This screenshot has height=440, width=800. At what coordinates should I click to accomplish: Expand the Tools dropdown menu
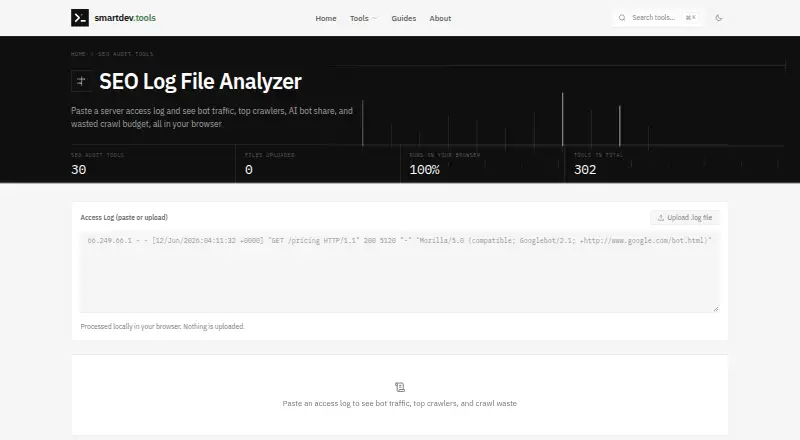click(363, 18)
